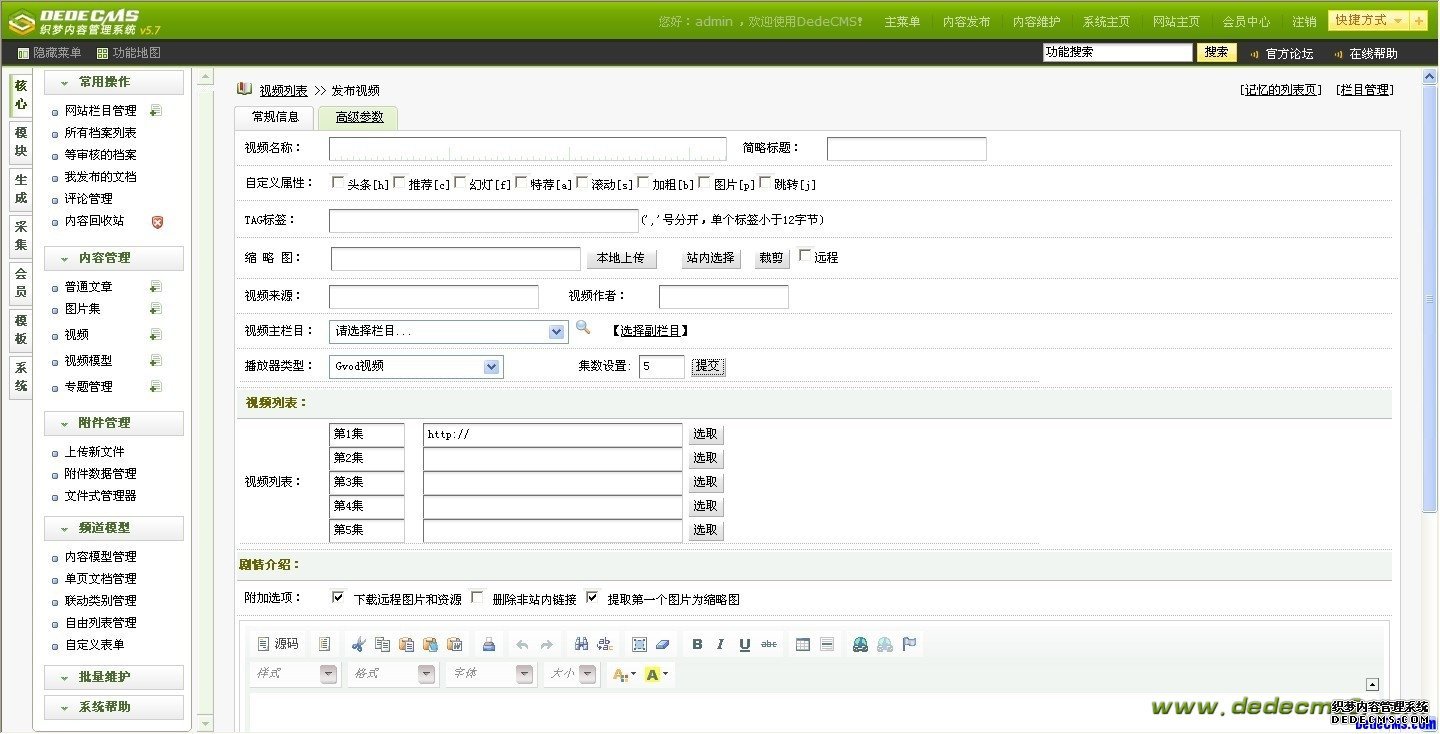Click the Bold icon in editor toolbar
The image size is (1440, 734).
click(697, 645)
